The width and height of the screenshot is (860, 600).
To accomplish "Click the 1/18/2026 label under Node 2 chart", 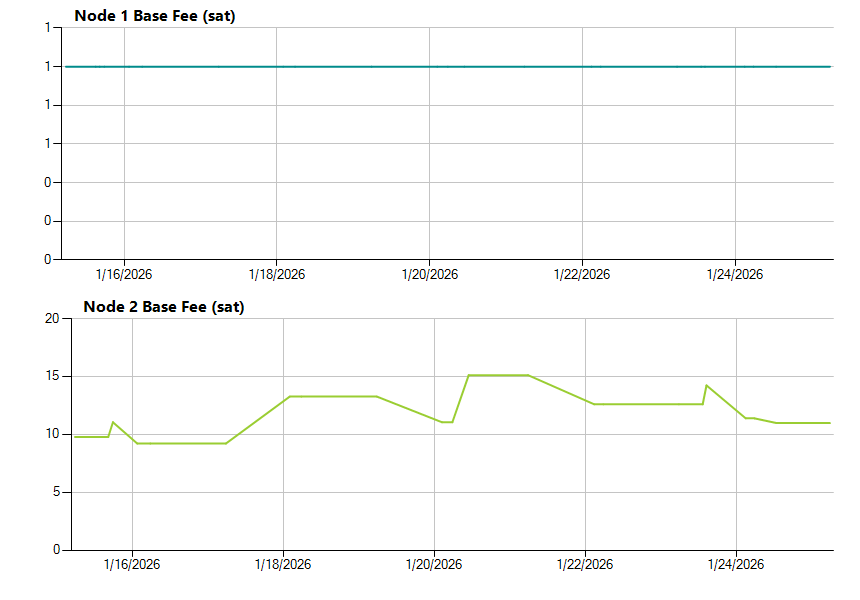I will (283, 565).
